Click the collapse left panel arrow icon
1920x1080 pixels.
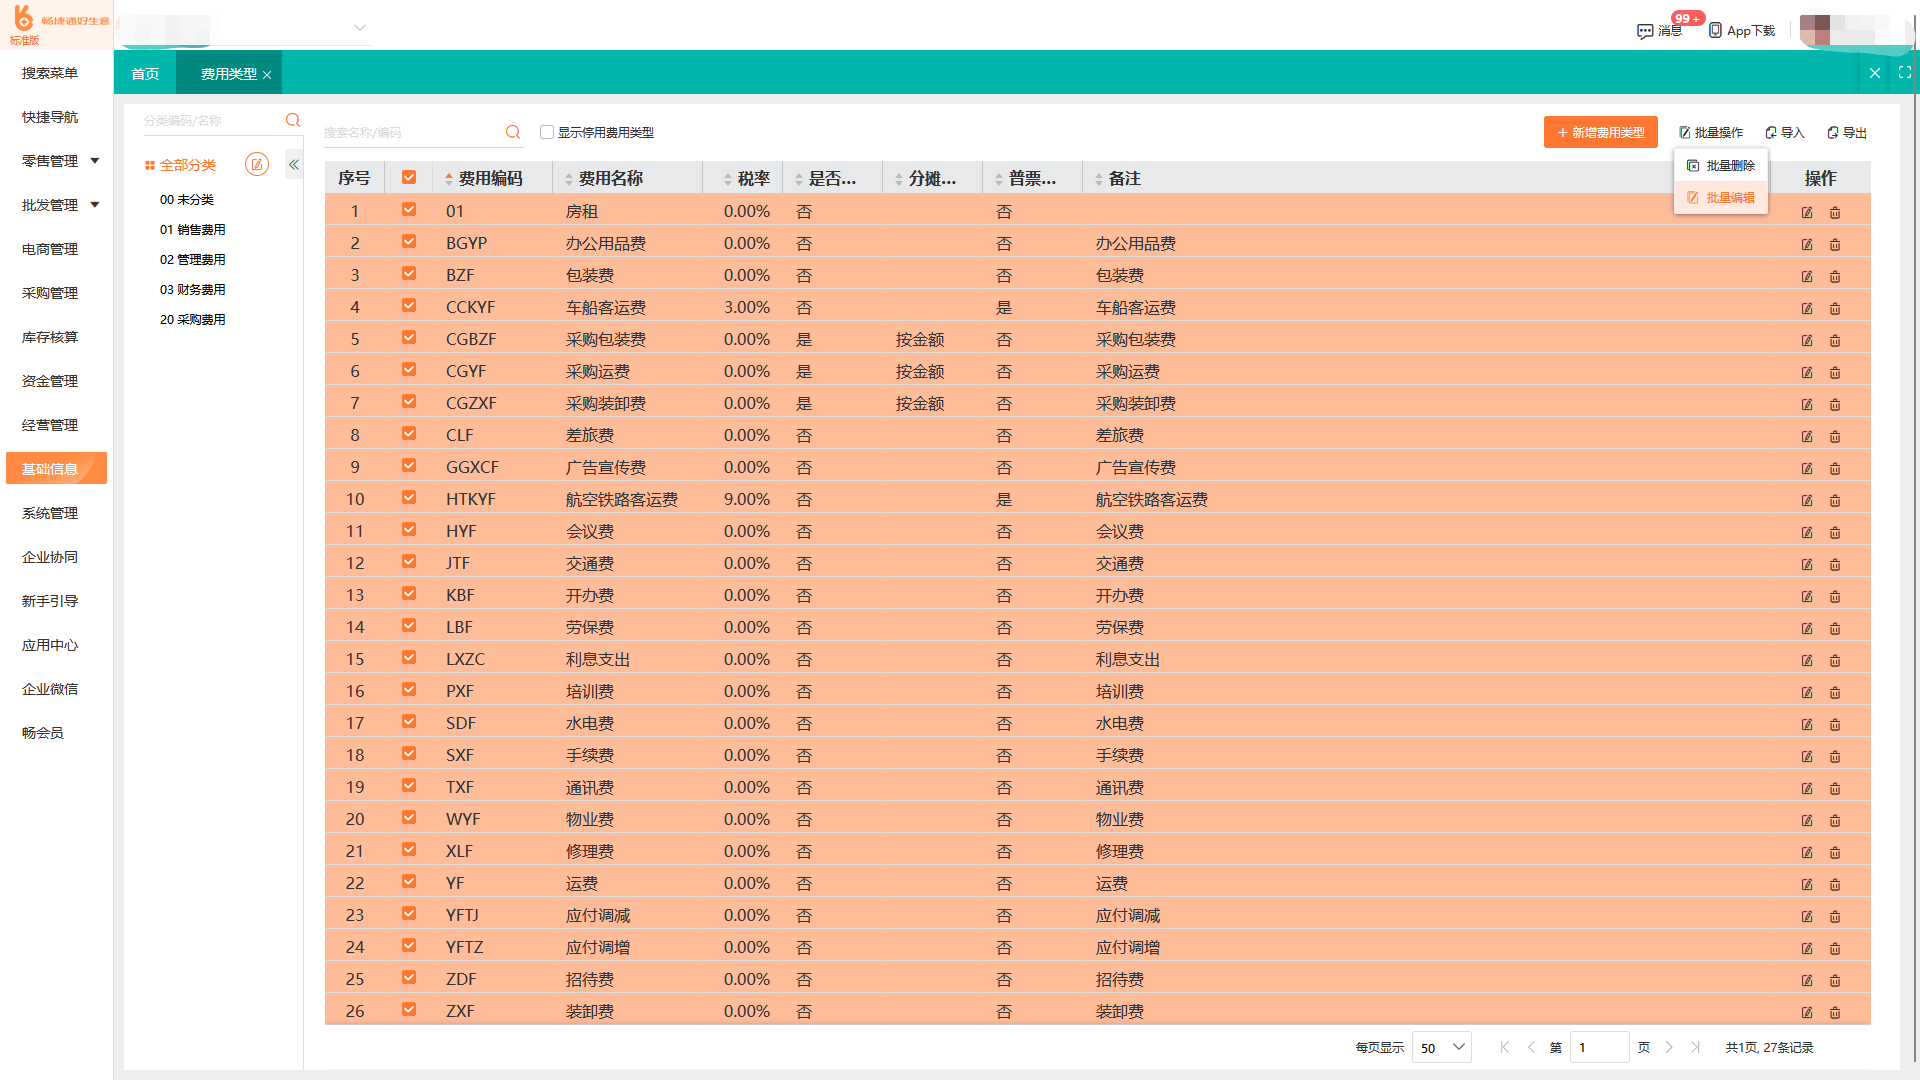(293, 164)
